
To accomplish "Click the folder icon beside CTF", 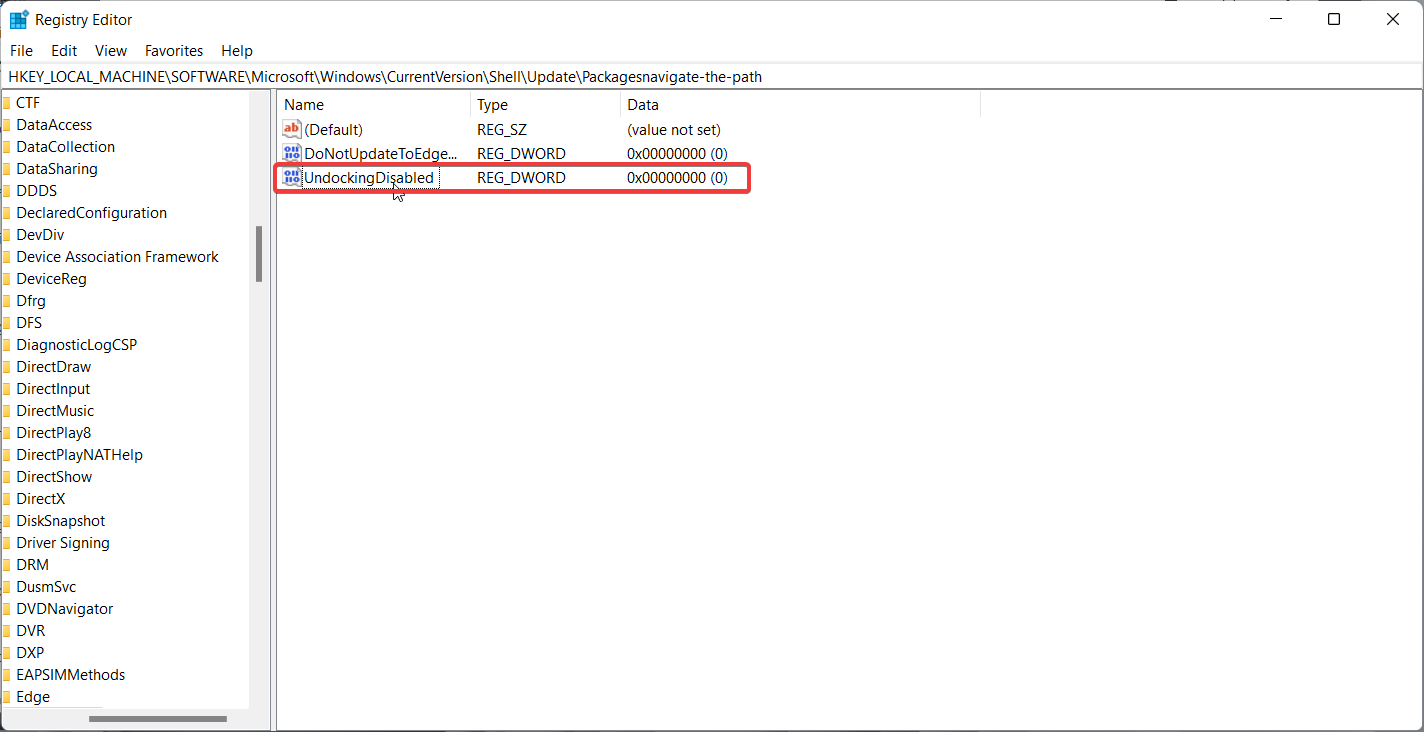I will pyautogui.click(x=8, y=102).
